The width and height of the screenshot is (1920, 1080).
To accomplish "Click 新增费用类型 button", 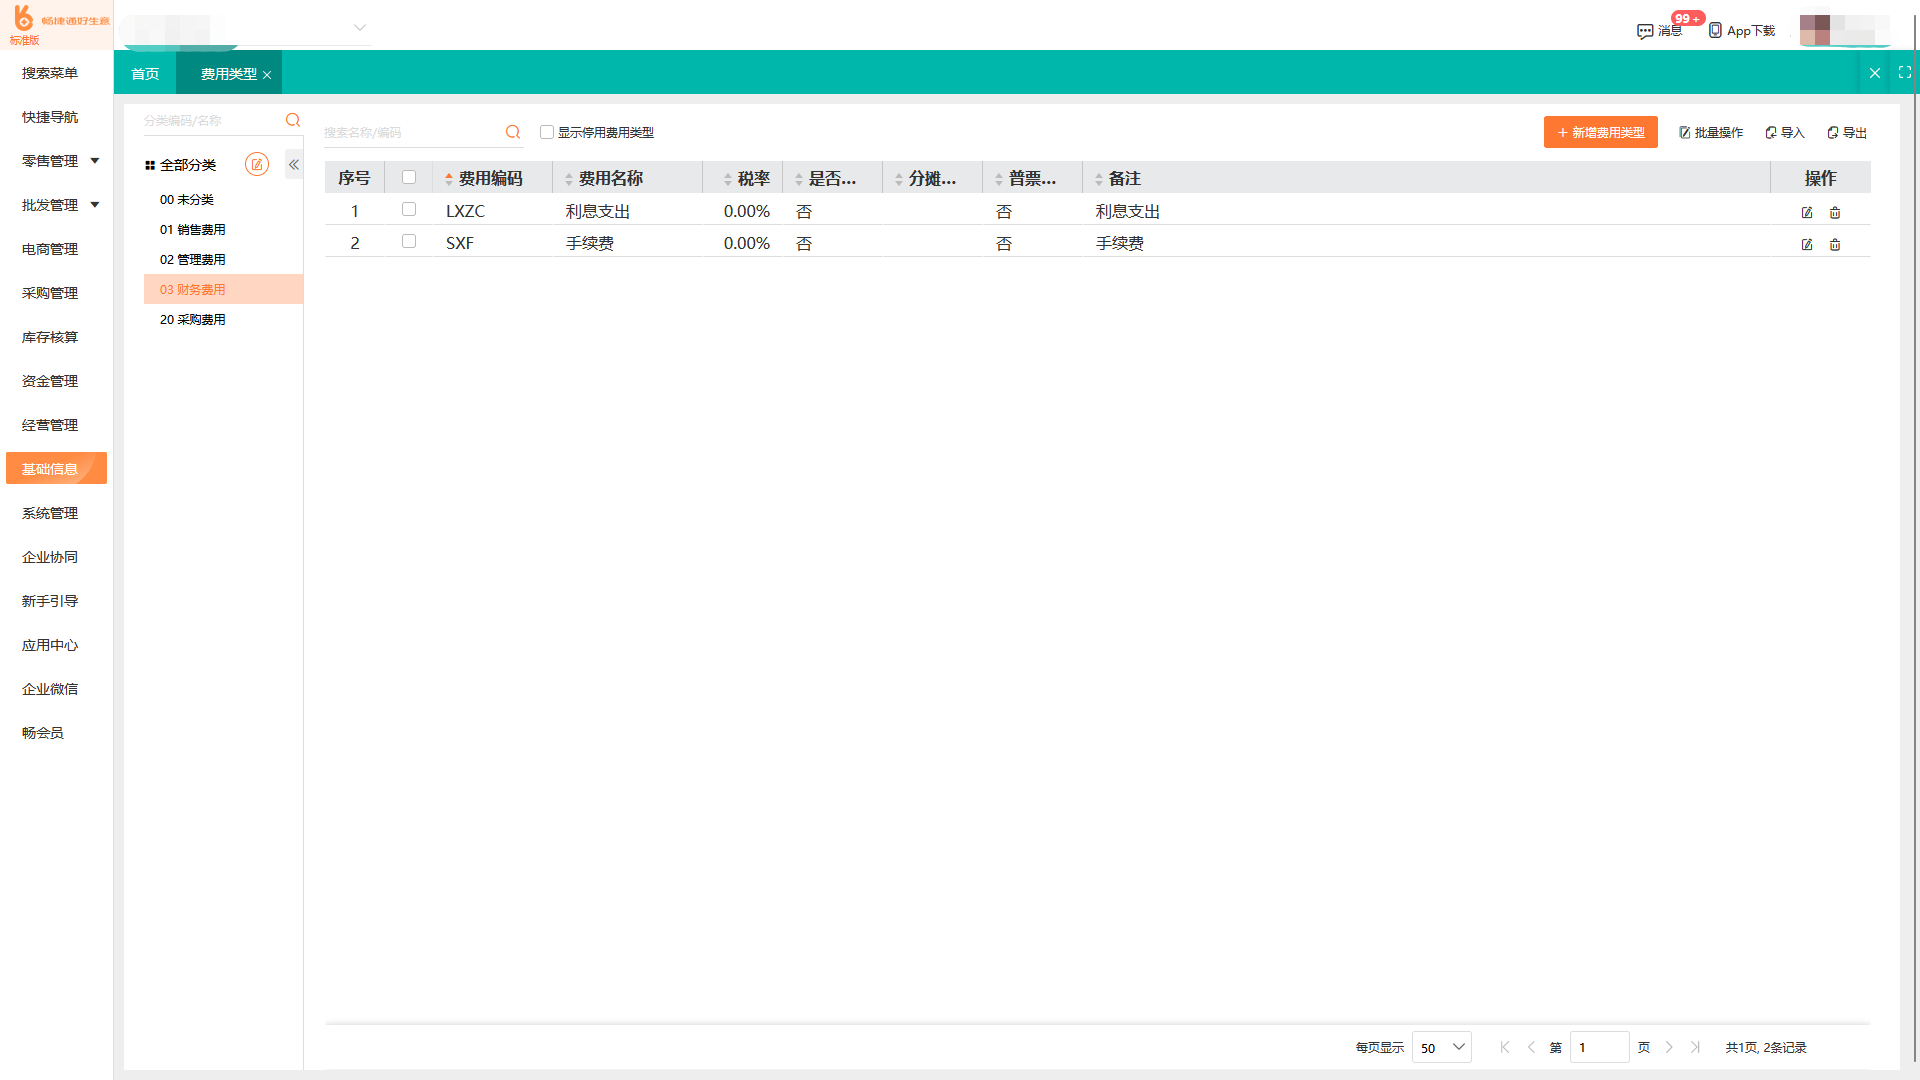I will point(1600,131).
